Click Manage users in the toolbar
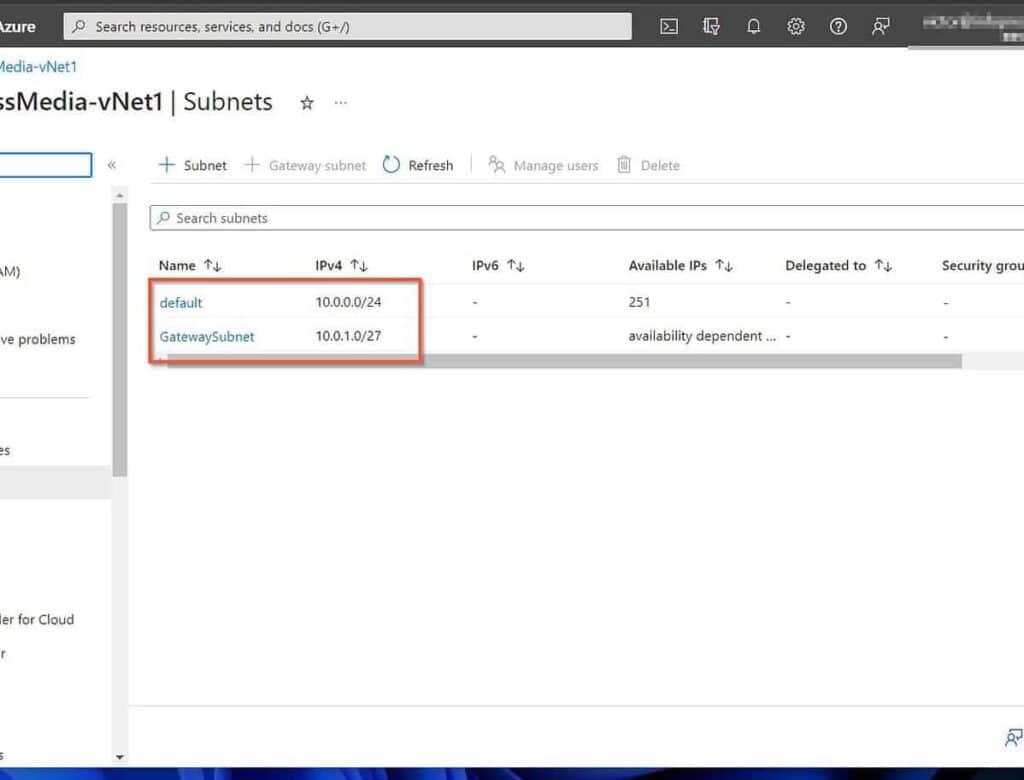The image size is (1024, 780). click(543, 165)
